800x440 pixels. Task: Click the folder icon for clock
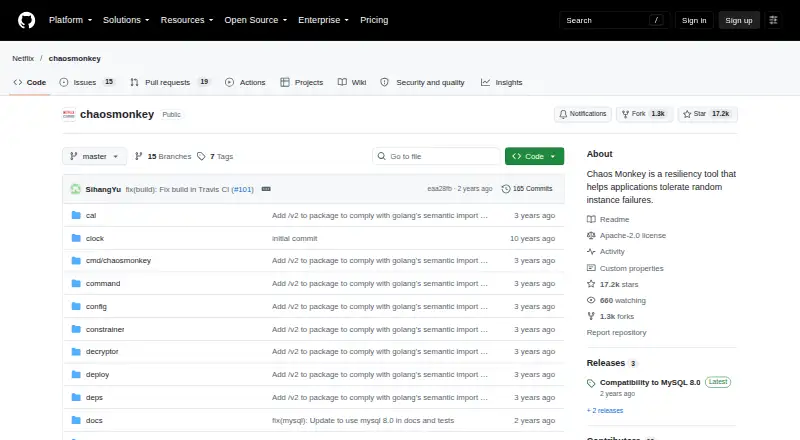click(x=76, y=238)
